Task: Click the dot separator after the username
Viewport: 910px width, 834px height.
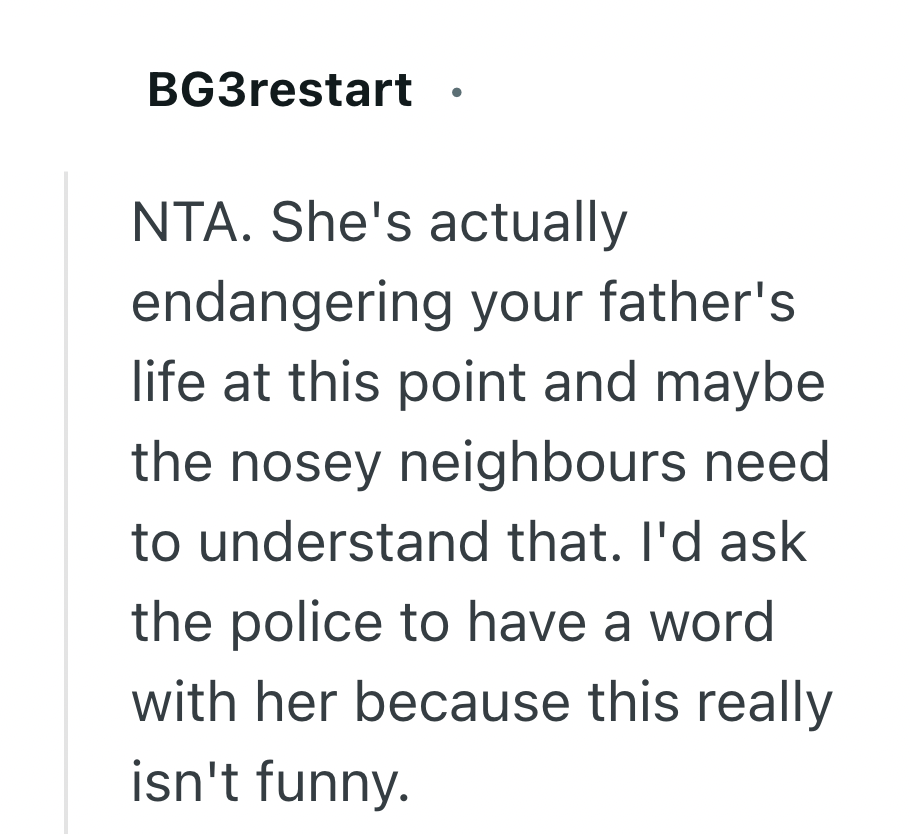Action: 456,92
